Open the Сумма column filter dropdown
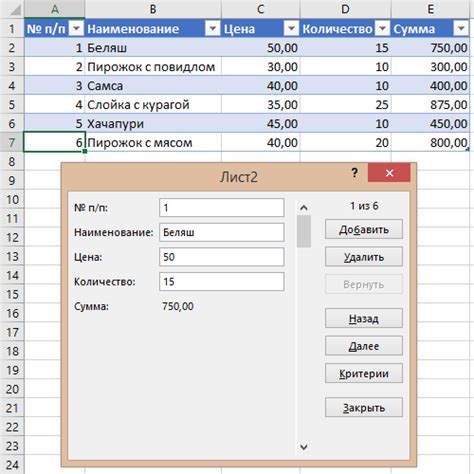 461,29
